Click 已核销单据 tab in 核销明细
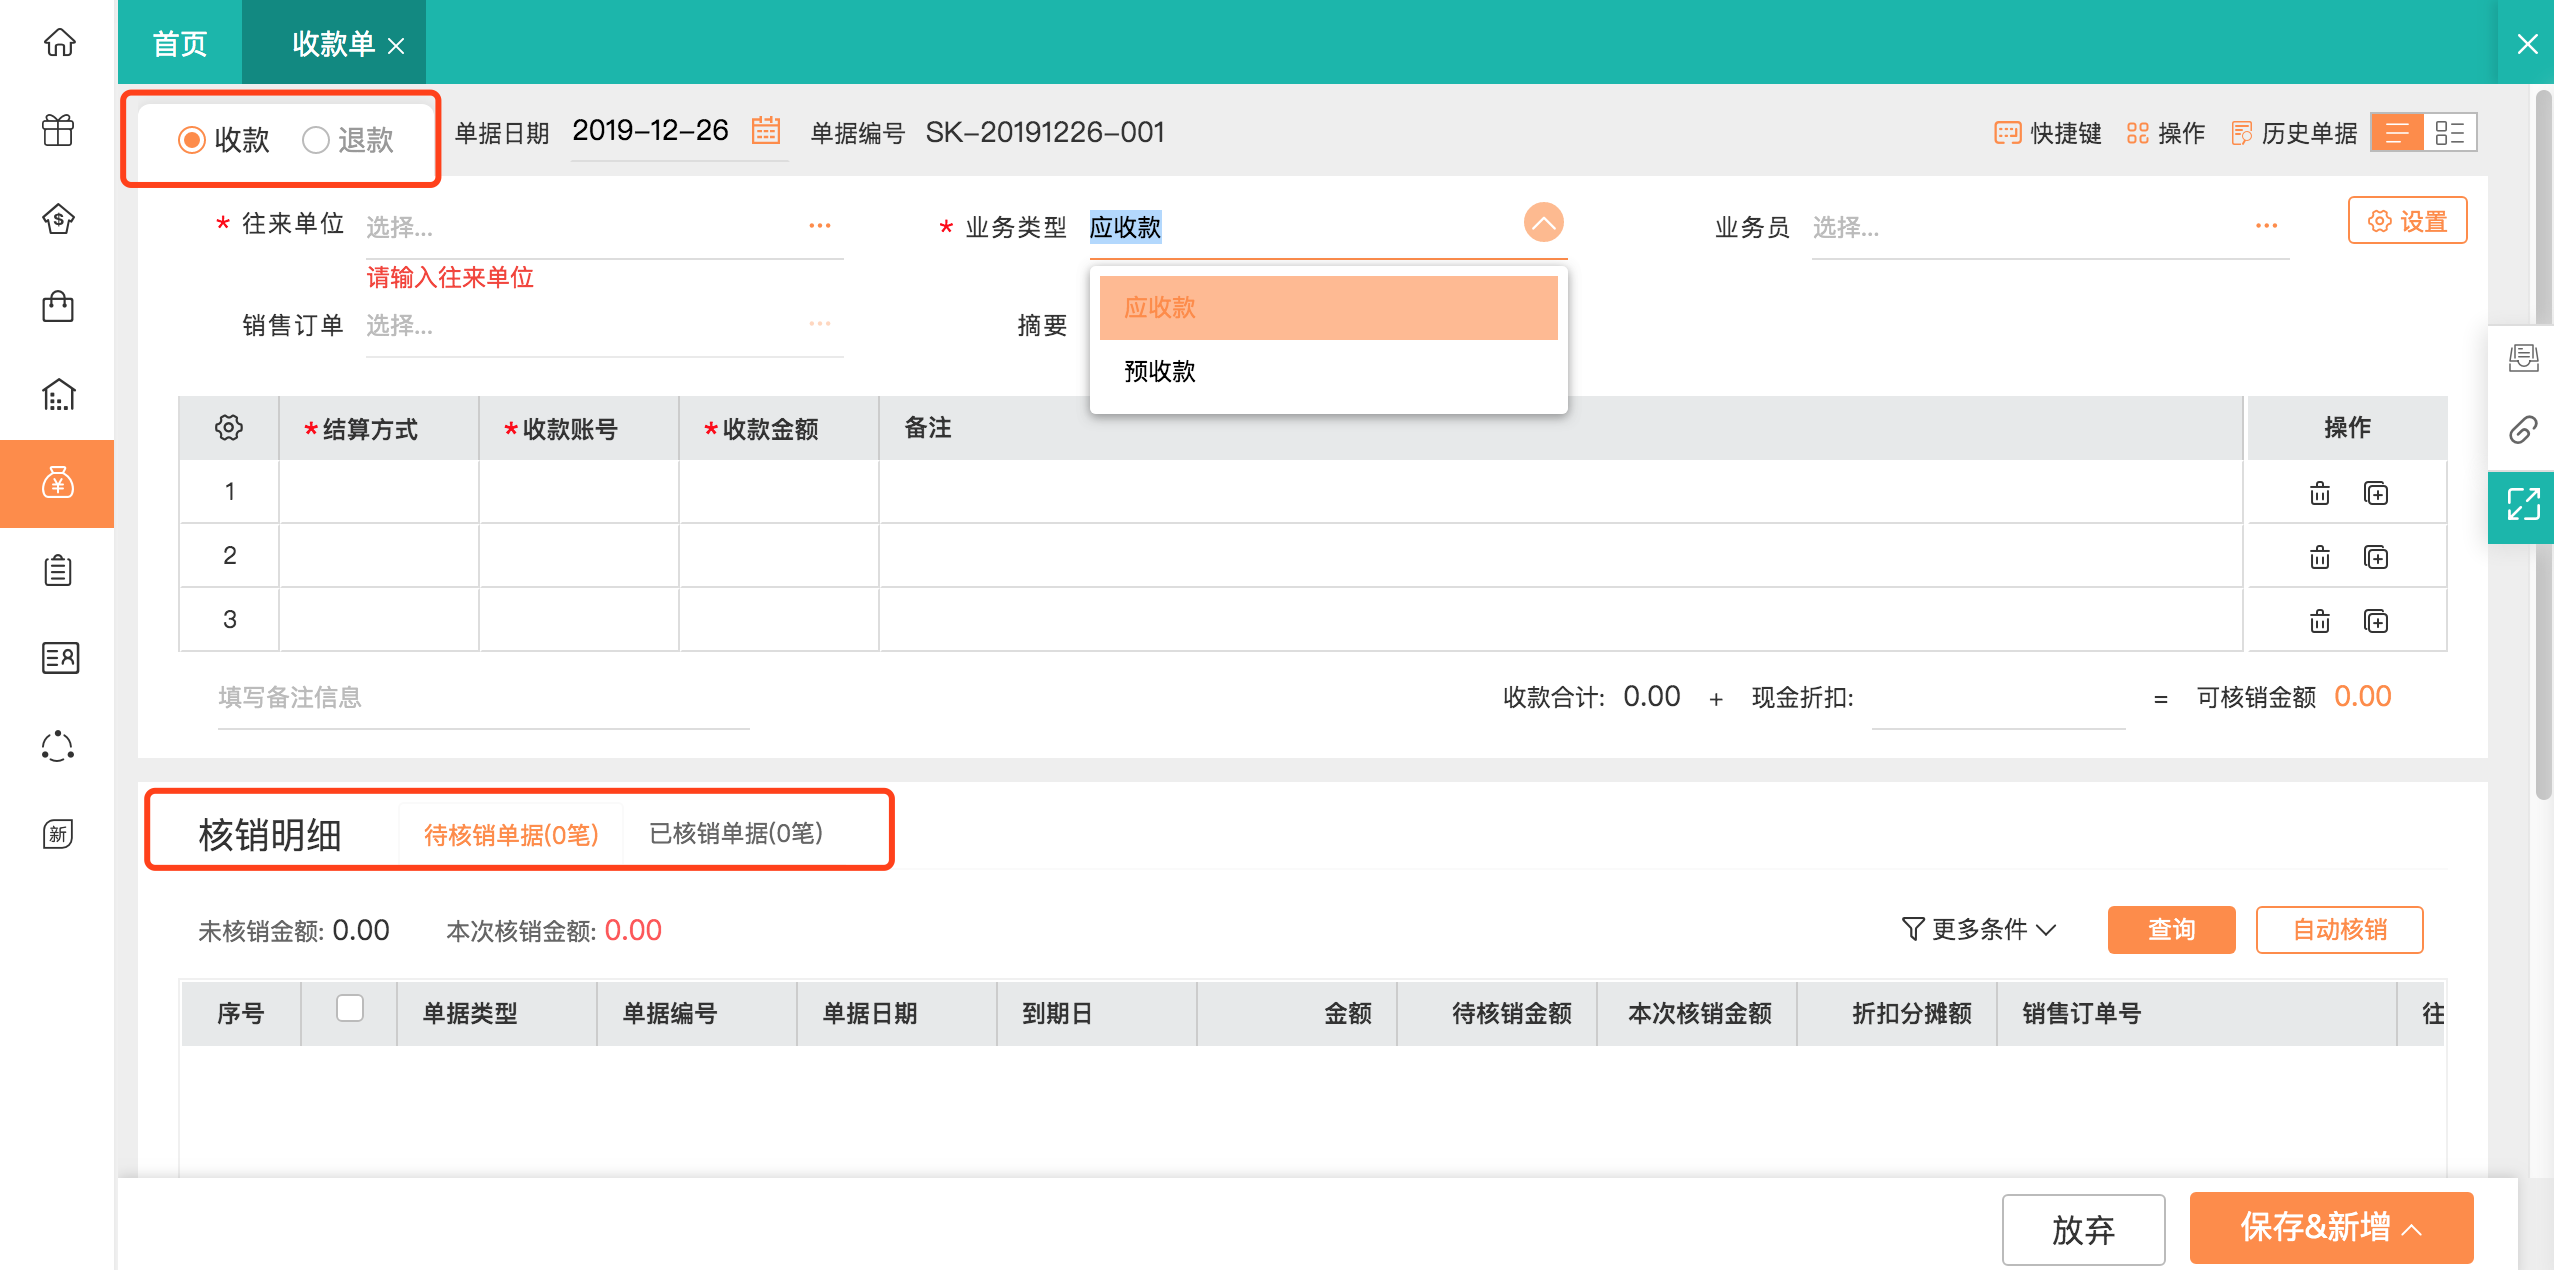Image resolution: width=2554 pixels, height=1270 pixels. click(733, 834)
